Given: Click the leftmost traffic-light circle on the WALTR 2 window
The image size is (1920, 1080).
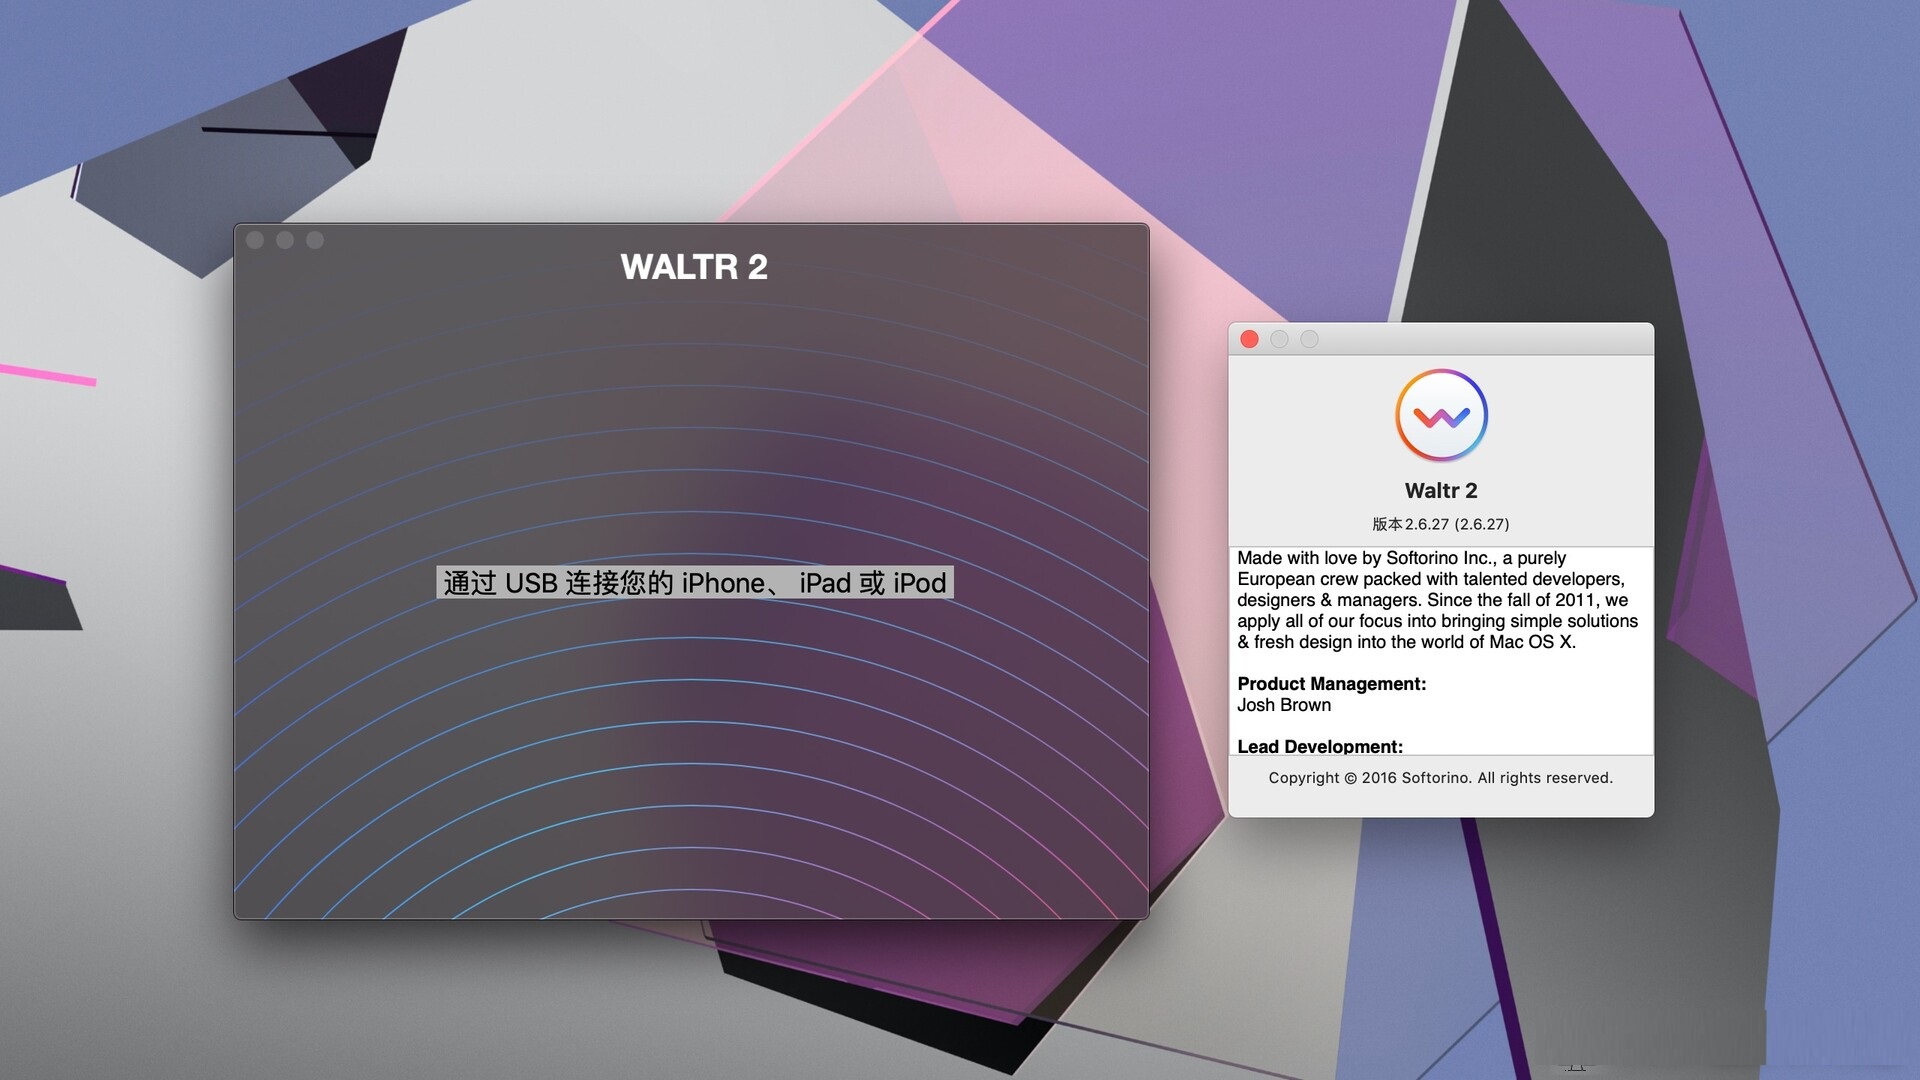Looking at the screenshot, I should click(256, 240).
